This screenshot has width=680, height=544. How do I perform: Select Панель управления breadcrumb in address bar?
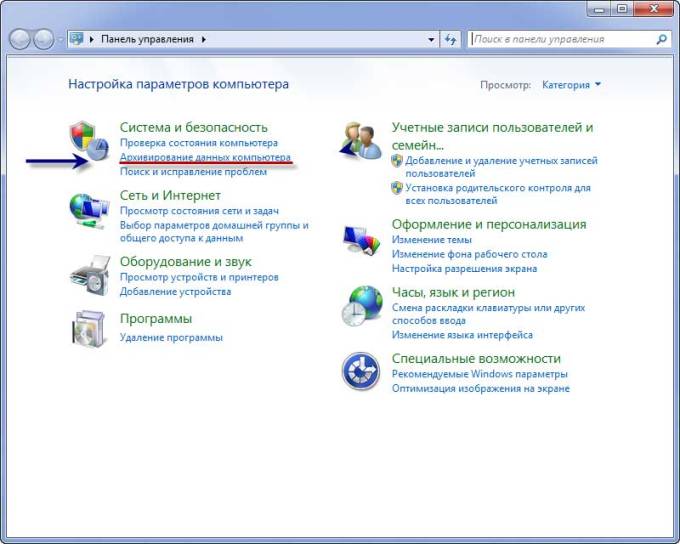(x=147, y=40)
